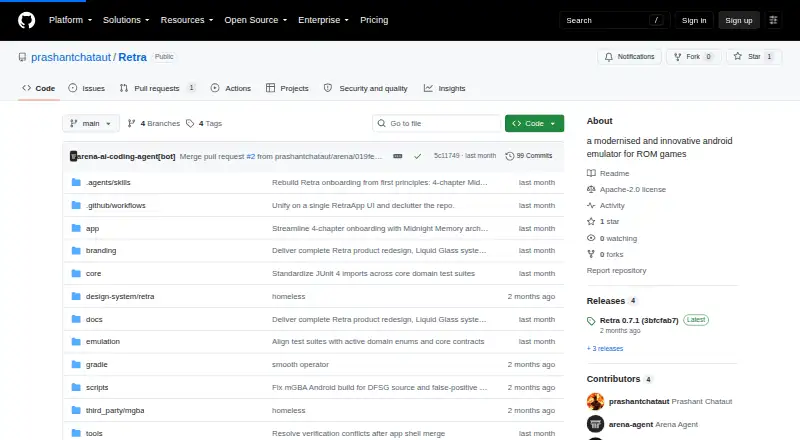The height and width of the screenshot is (440, 800).
Task: Open the main branch dropdown
Action: (91, 124)
